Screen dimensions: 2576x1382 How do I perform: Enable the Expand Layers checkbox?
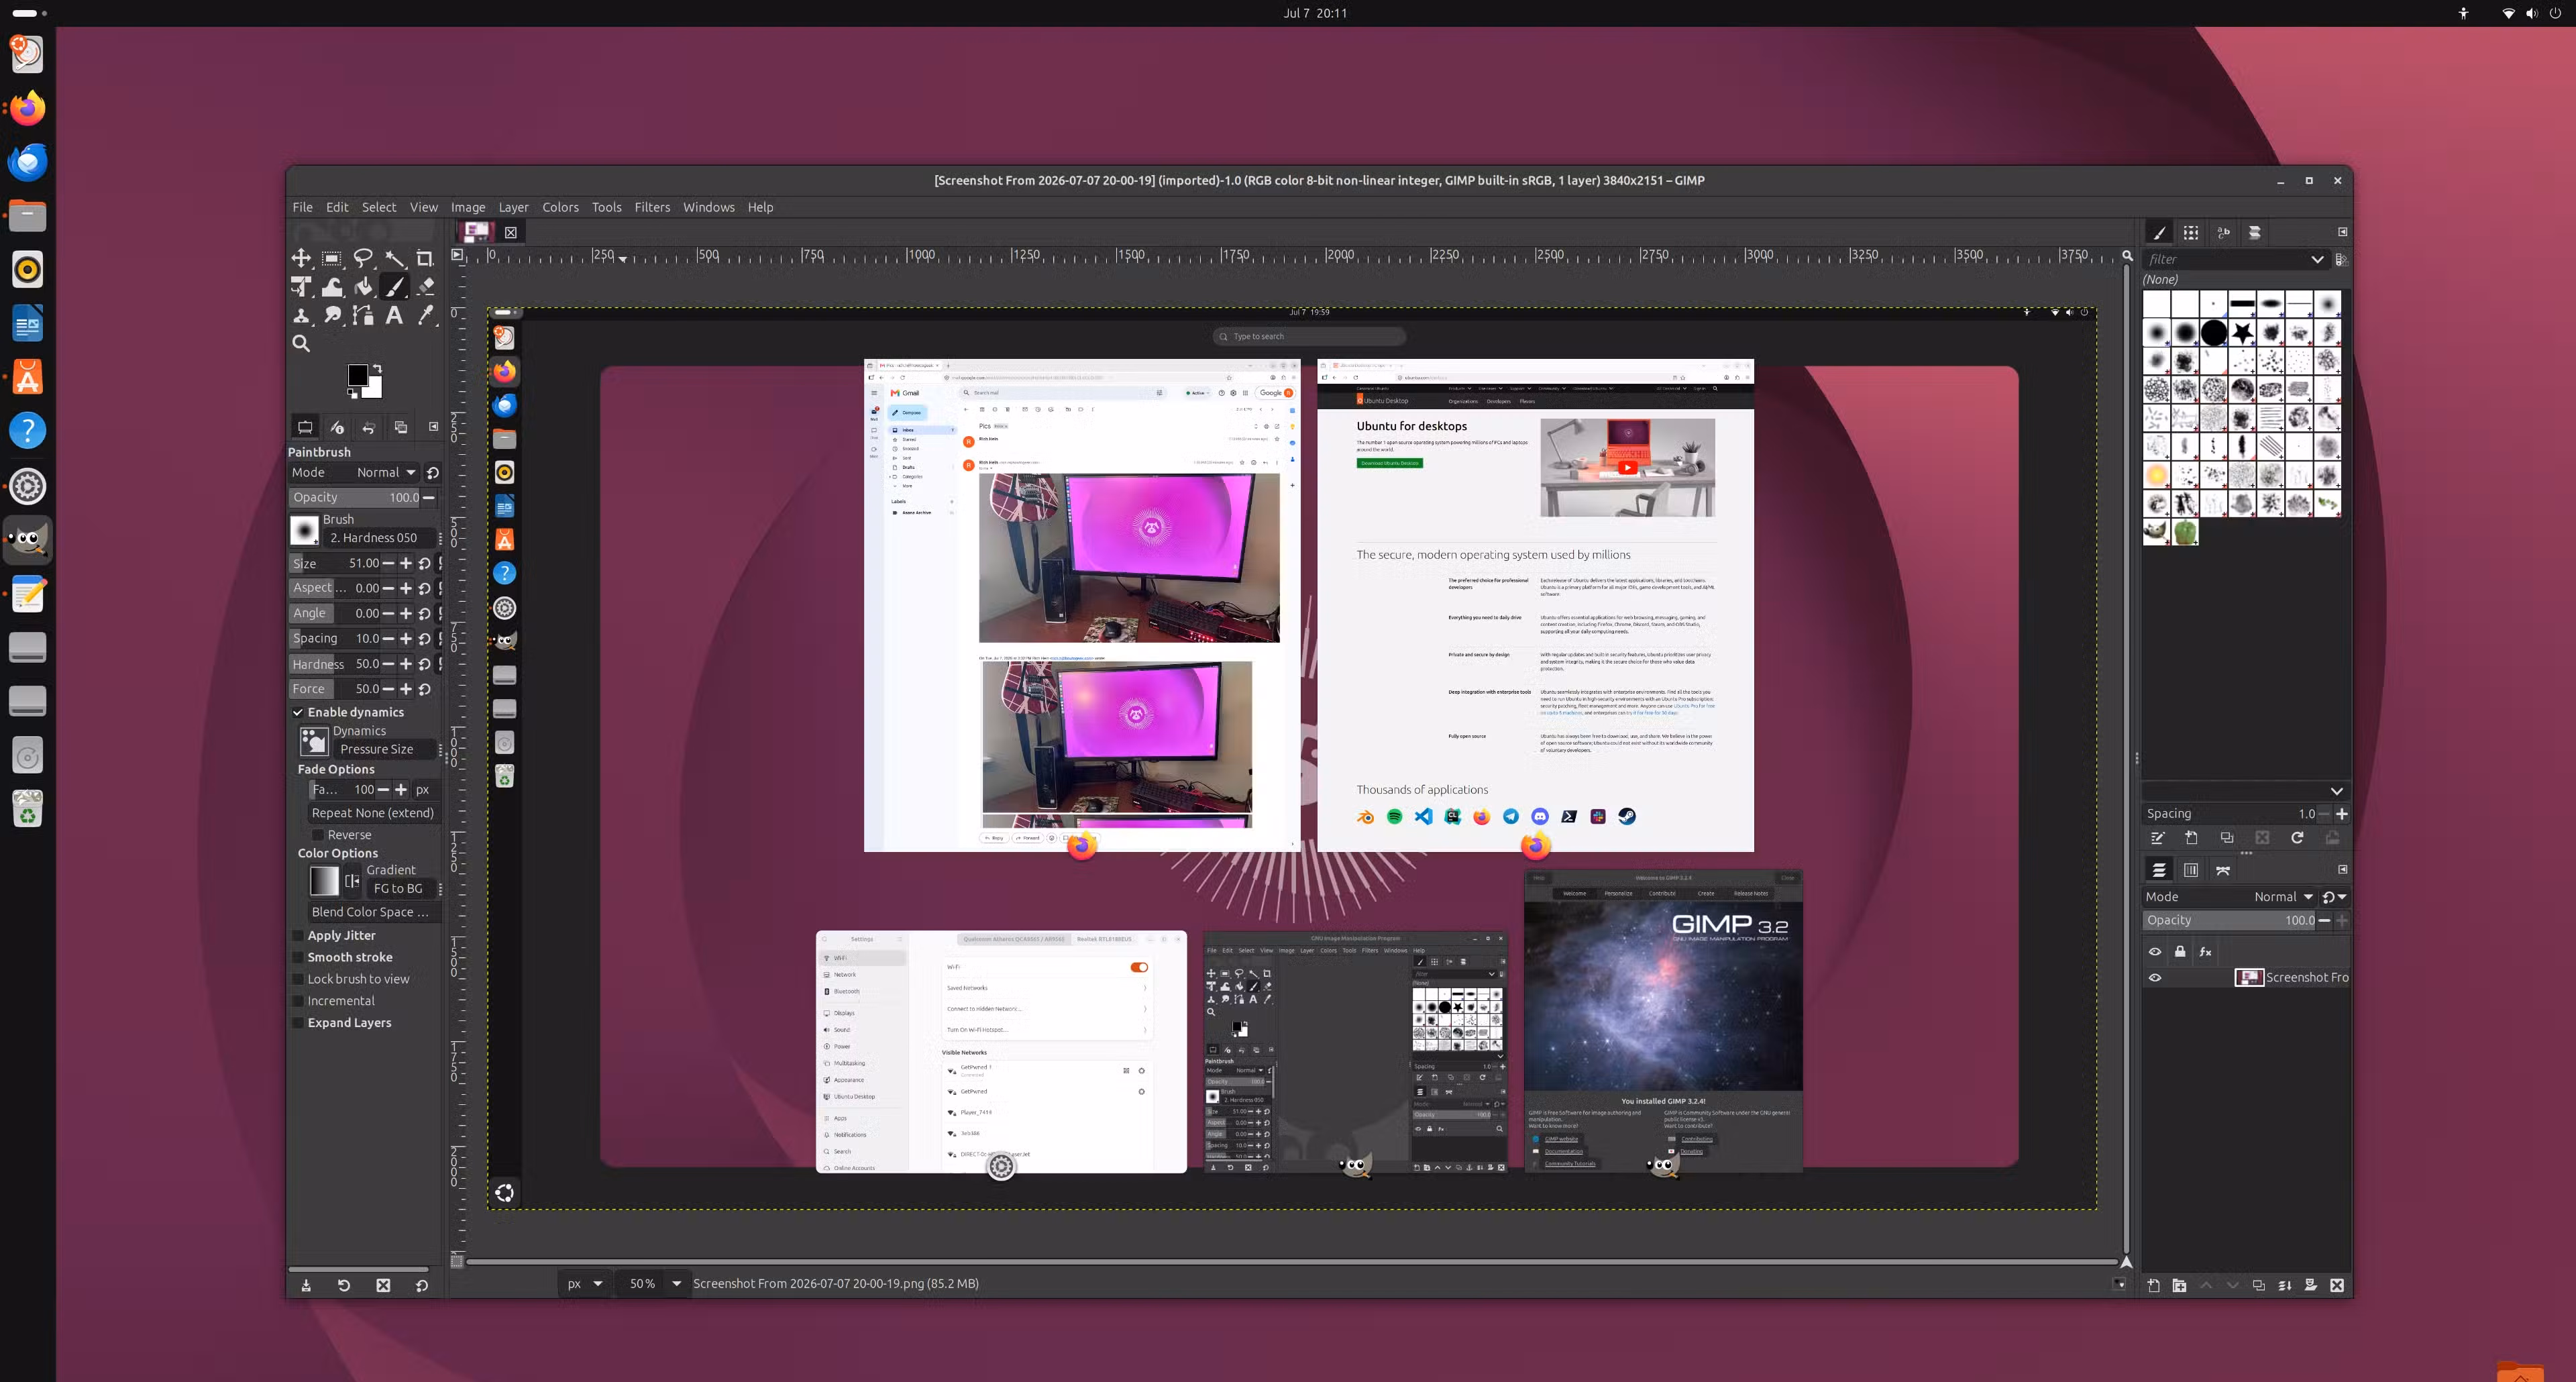pos(298,1023)
